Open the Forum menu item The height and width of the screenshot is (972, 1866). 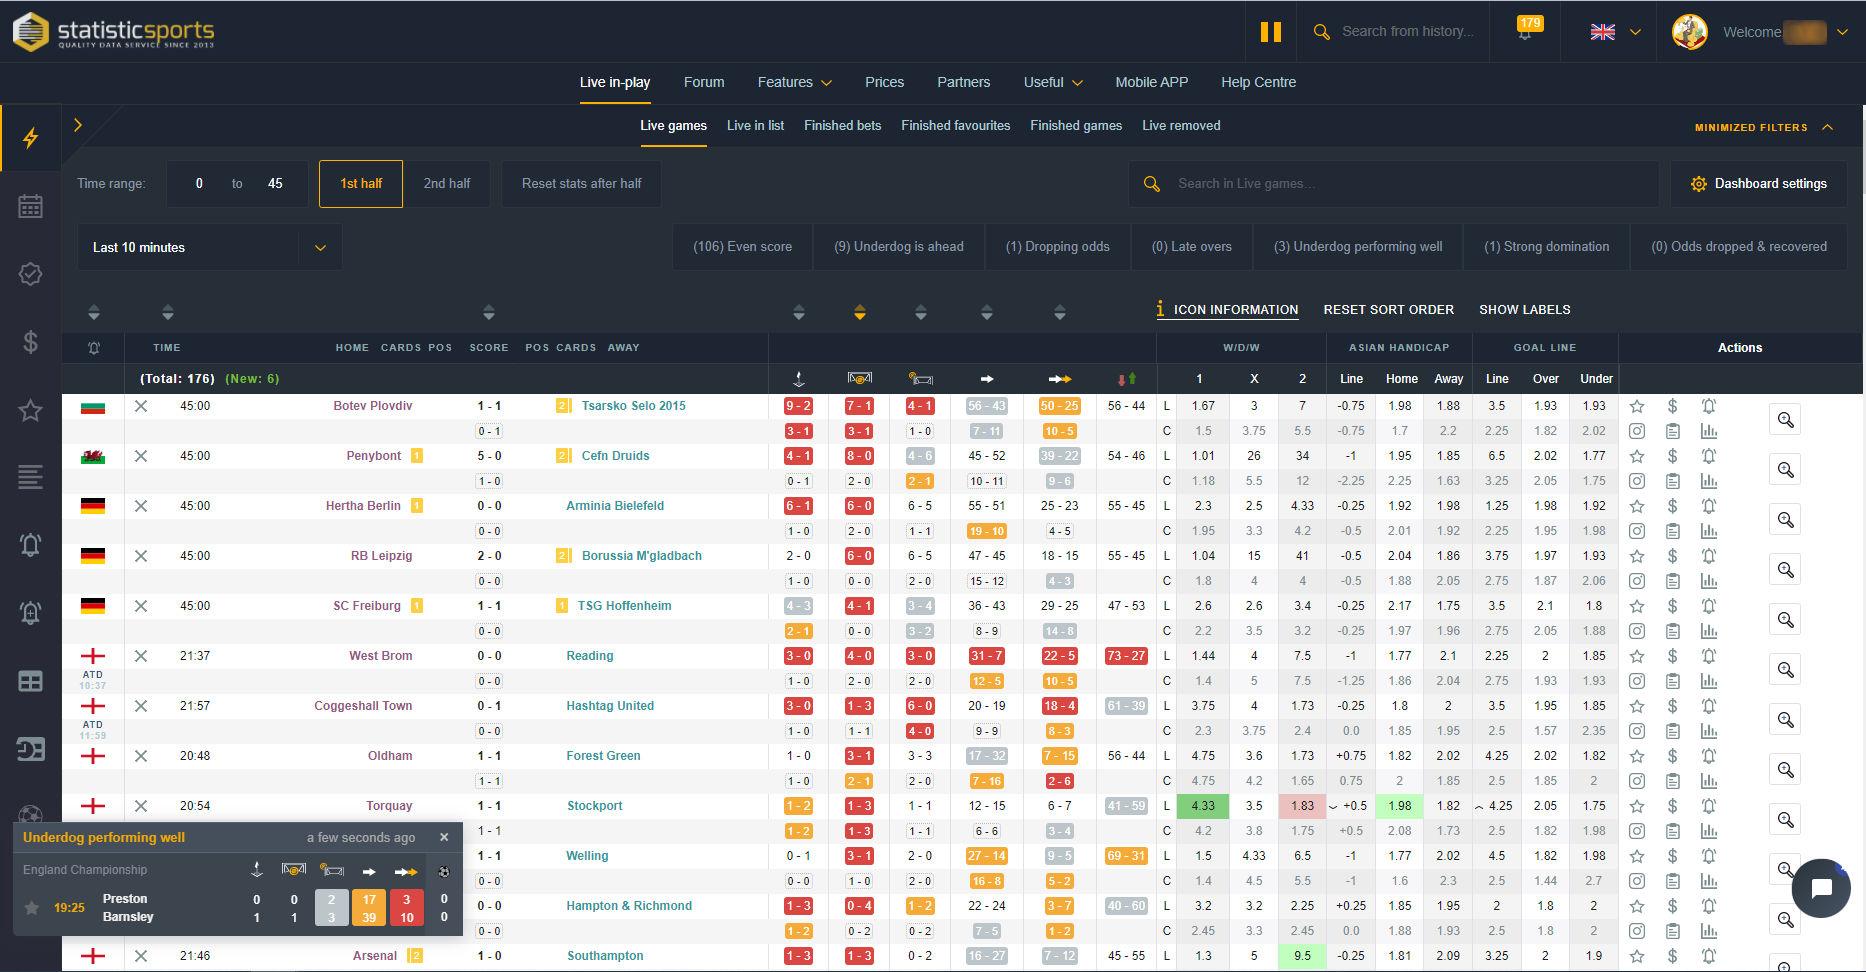coord(704,82)
